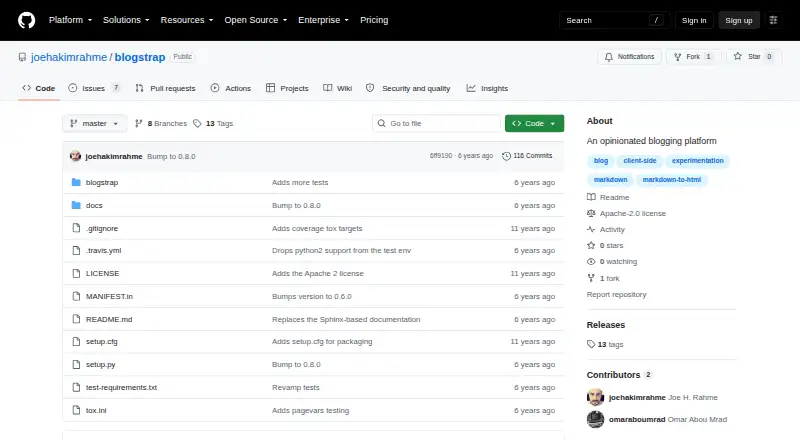800x440 pixels.
Task: Sign in to GitHub
Action: pyautogui.click(x=694, y=20)
